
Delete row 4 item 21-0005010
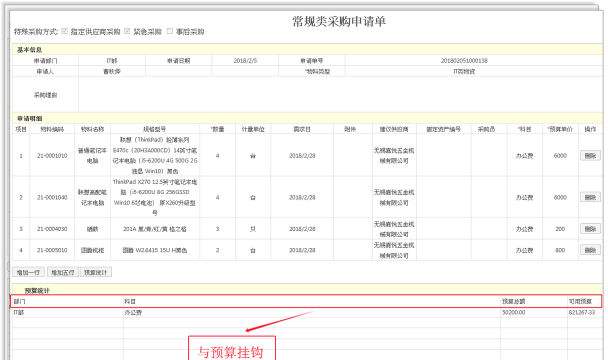point(590,250)
